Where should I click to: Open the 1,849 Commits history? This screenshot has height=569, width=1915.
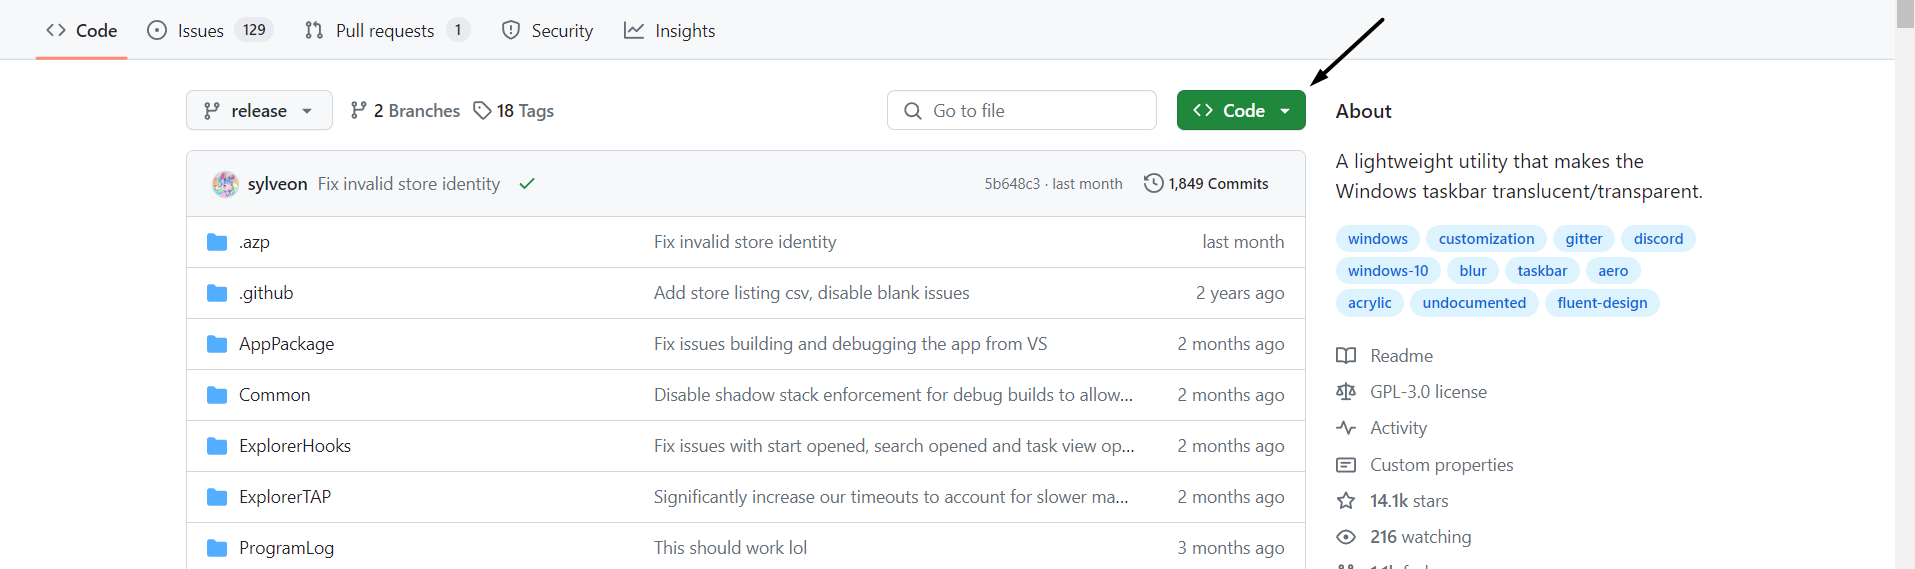coord(1206,184)
